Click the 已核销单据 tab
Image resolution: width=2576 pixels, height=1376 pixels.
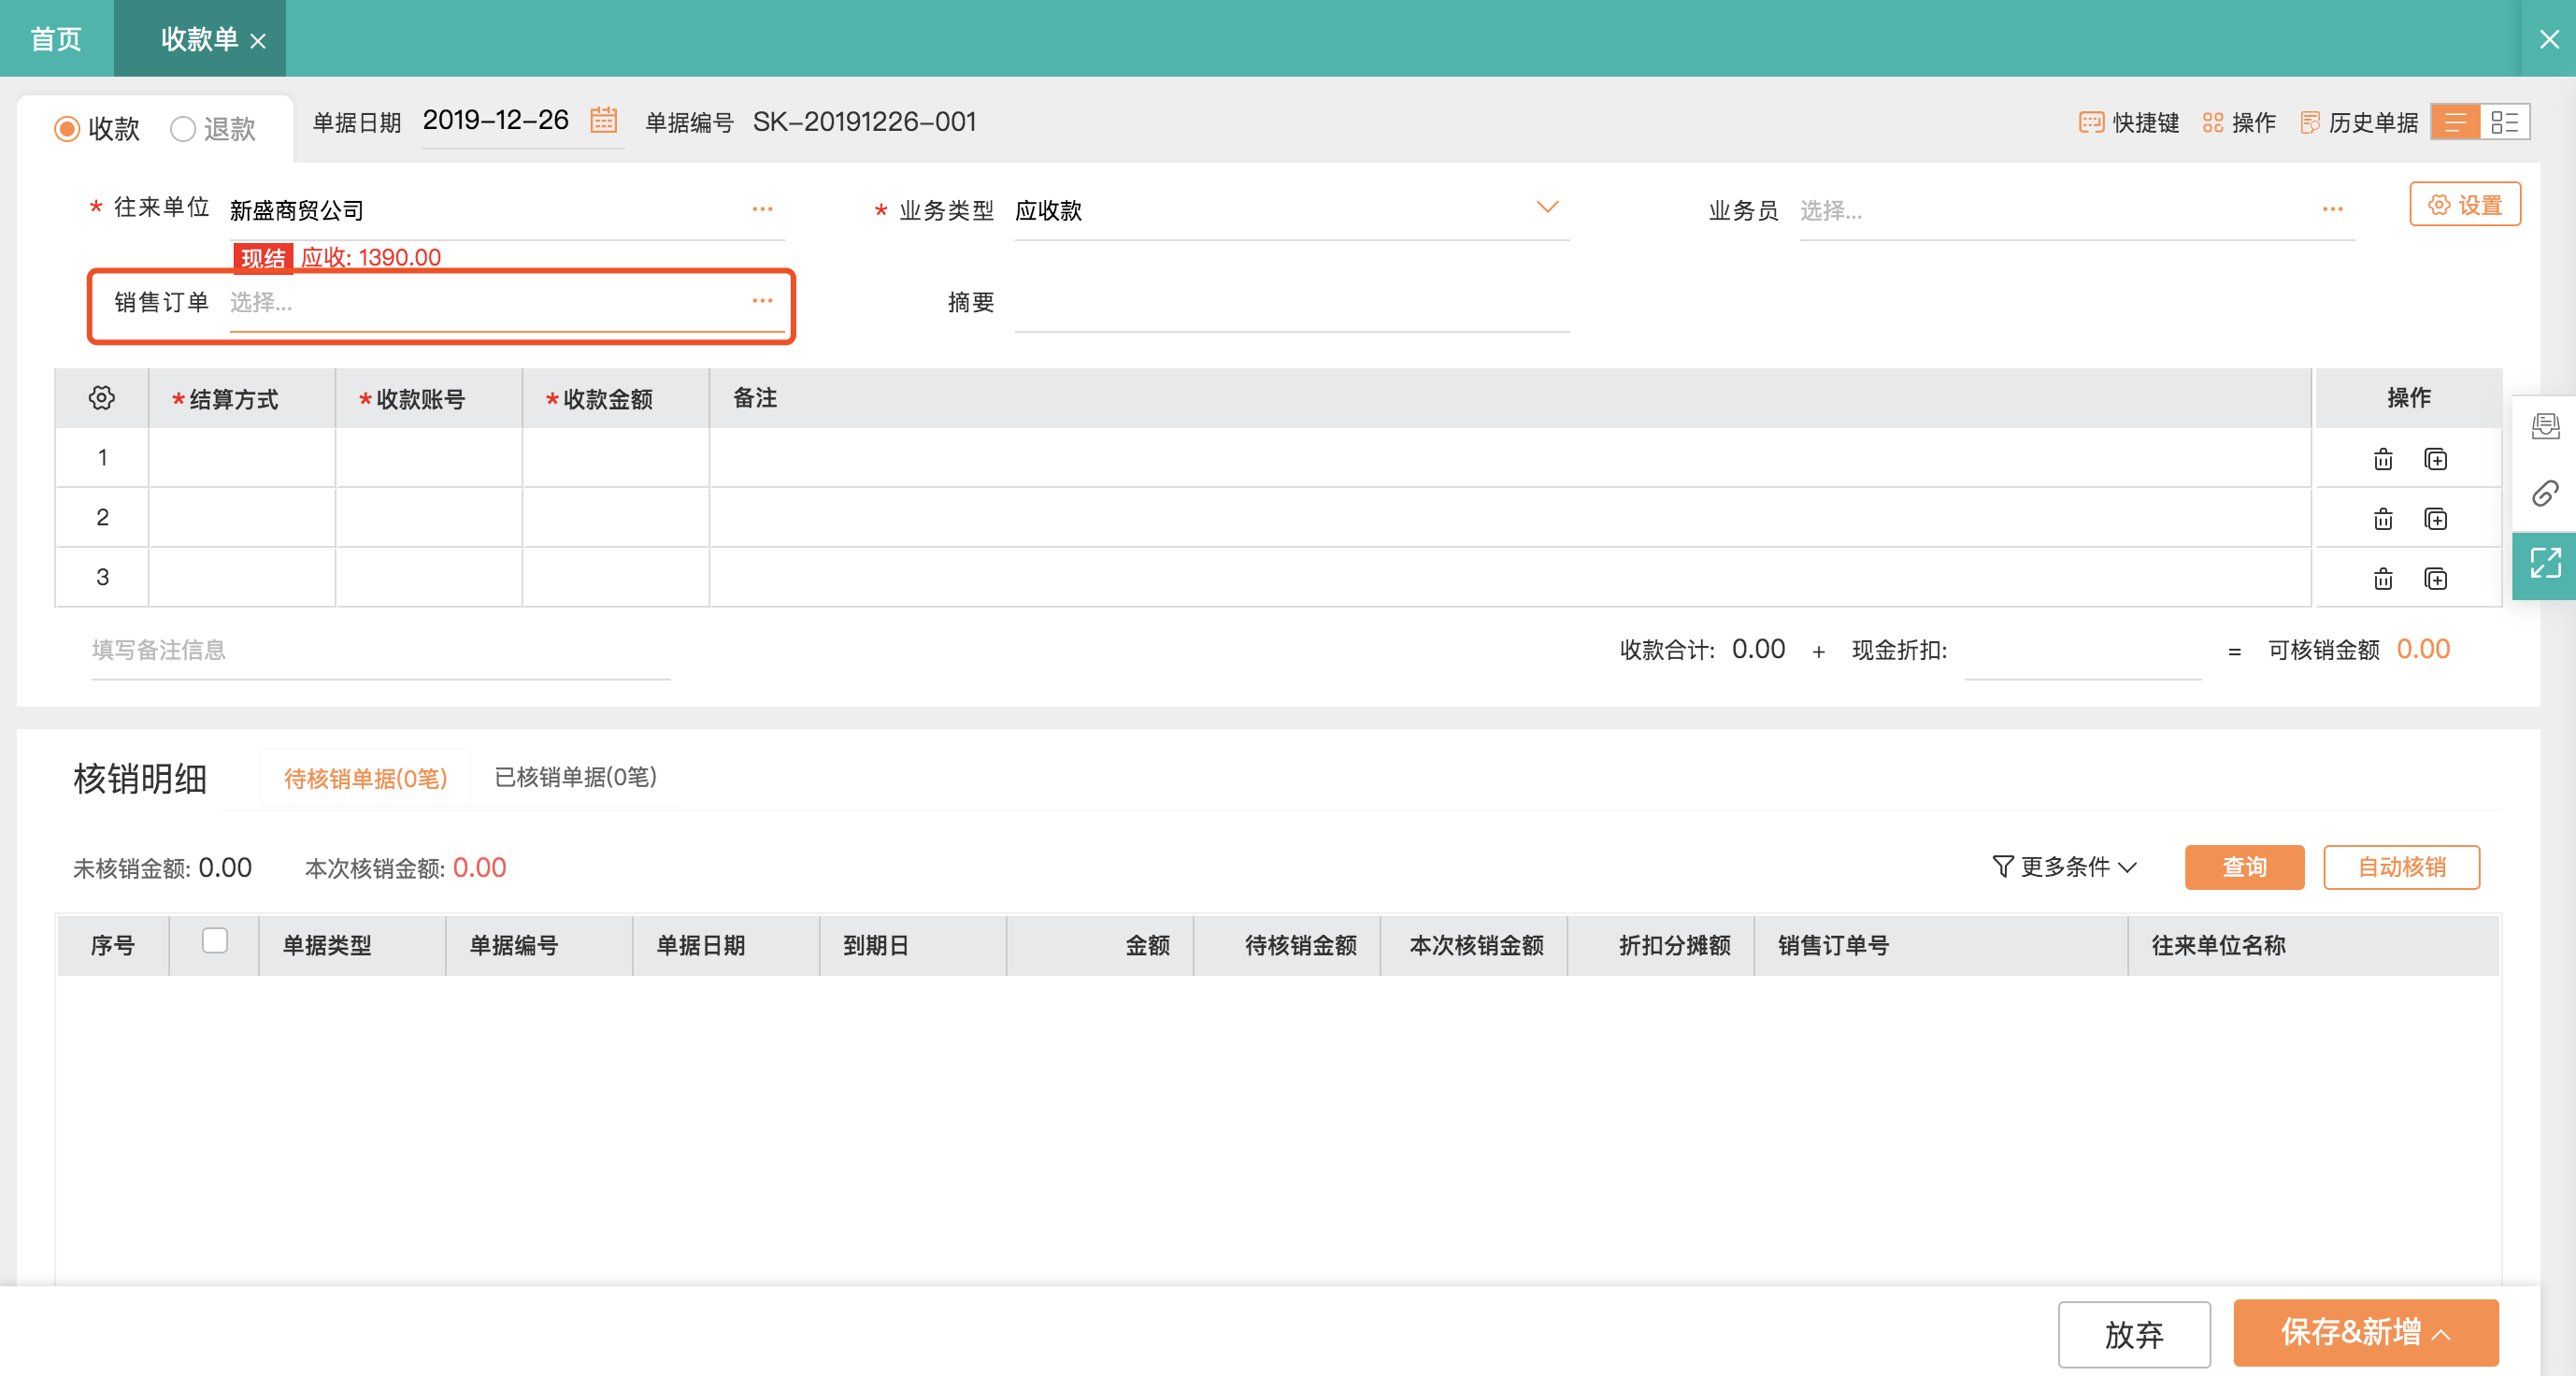(x=576, y=779)
